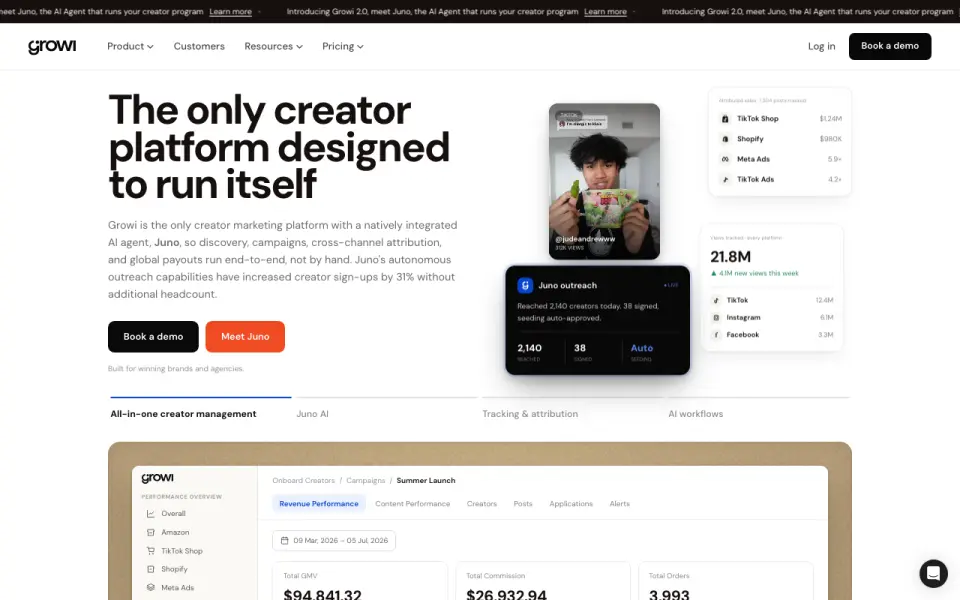Click the hero Book a demo button
This screenshot has height=600, width=960.
[x=153, y=337]
